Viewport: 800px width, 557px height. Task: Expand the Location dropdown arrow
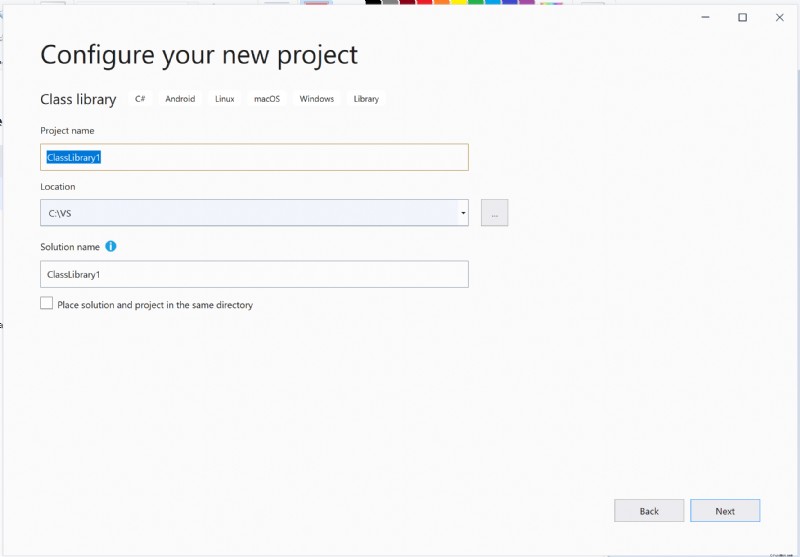[462, 213]
